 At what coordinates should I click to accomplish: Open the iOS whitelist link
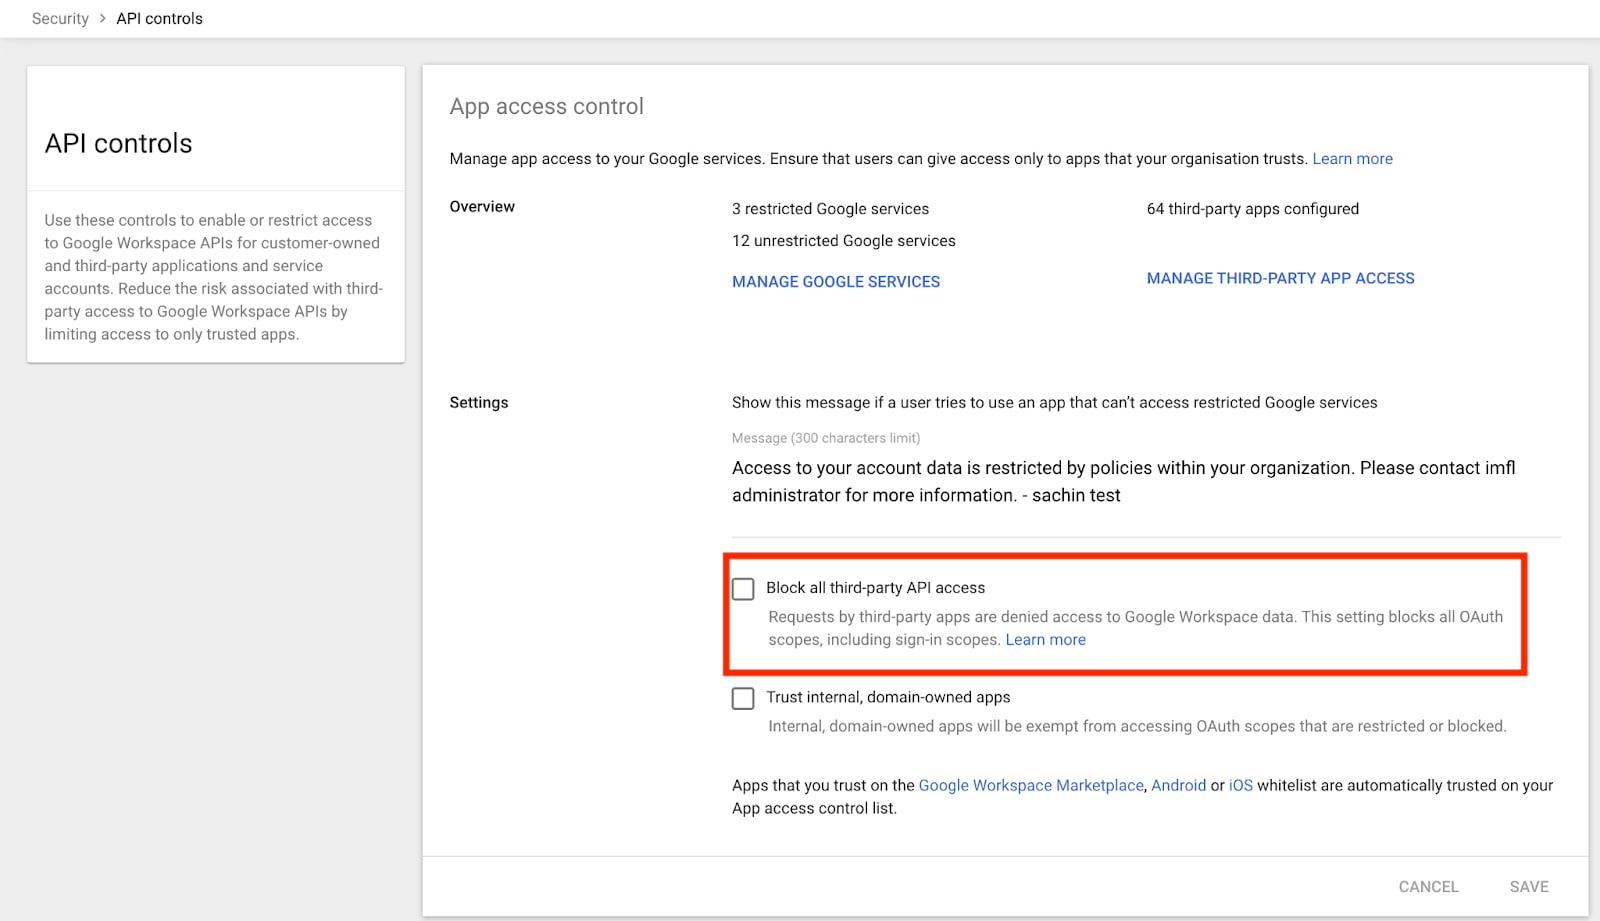[1239, 785]
